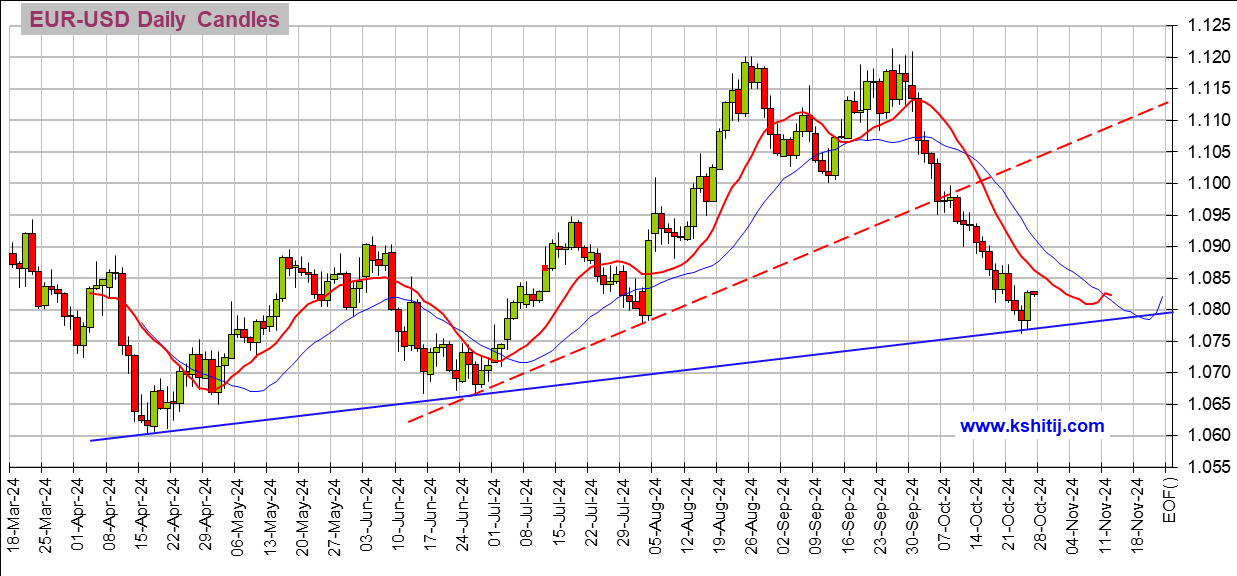Click the 1.100 price axis label
Screen dimensions: 1237x576
pos(1203,183)
